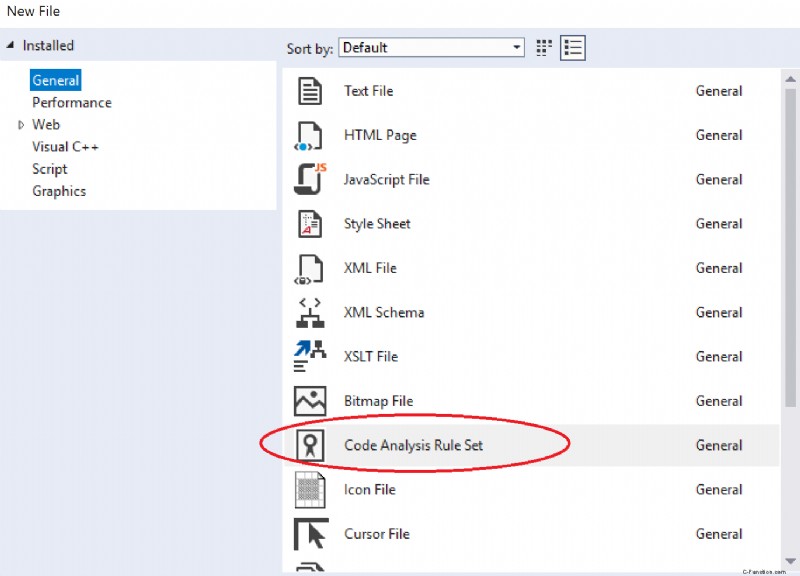800x576 pixels.
Task: Click the XML File list entry label
Action: click(370, 268)
